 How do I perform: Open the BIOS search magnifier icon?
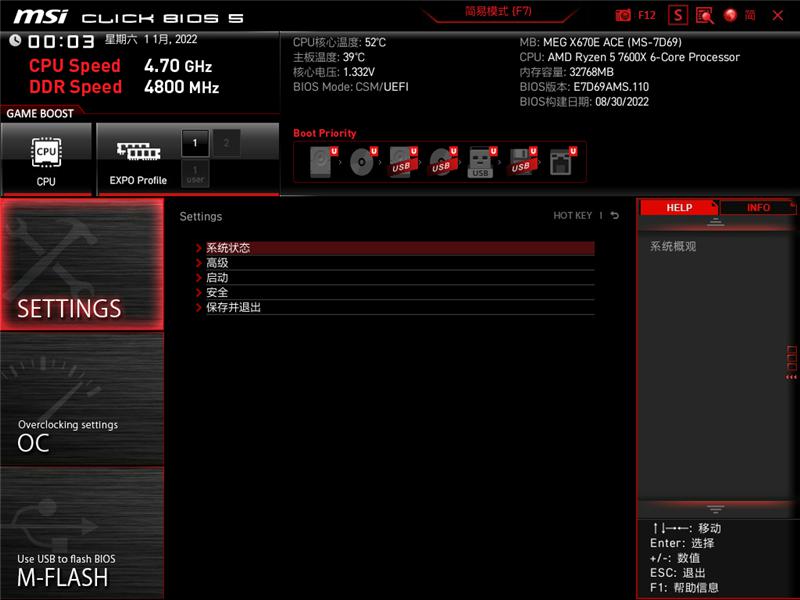click(705, 15)
